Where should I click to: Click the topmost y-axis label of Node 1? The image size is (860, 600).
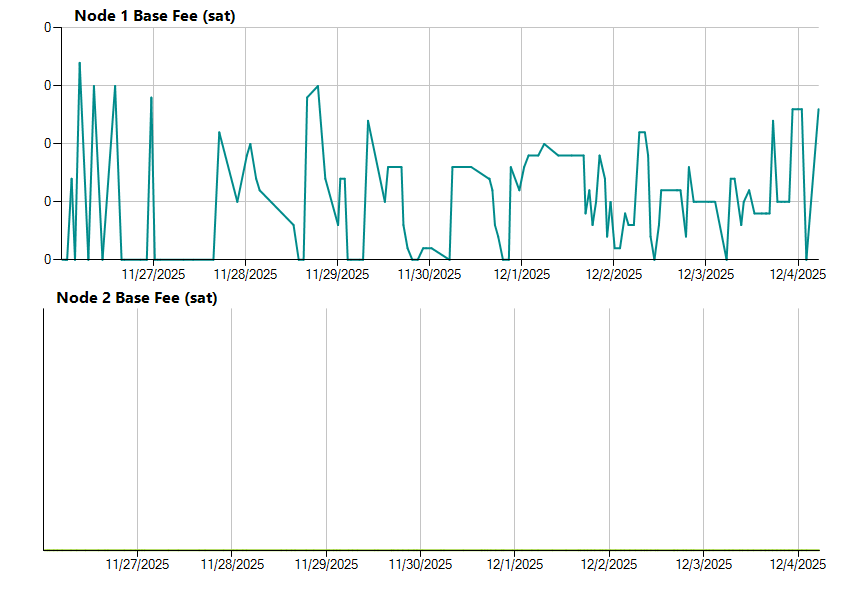47,28
